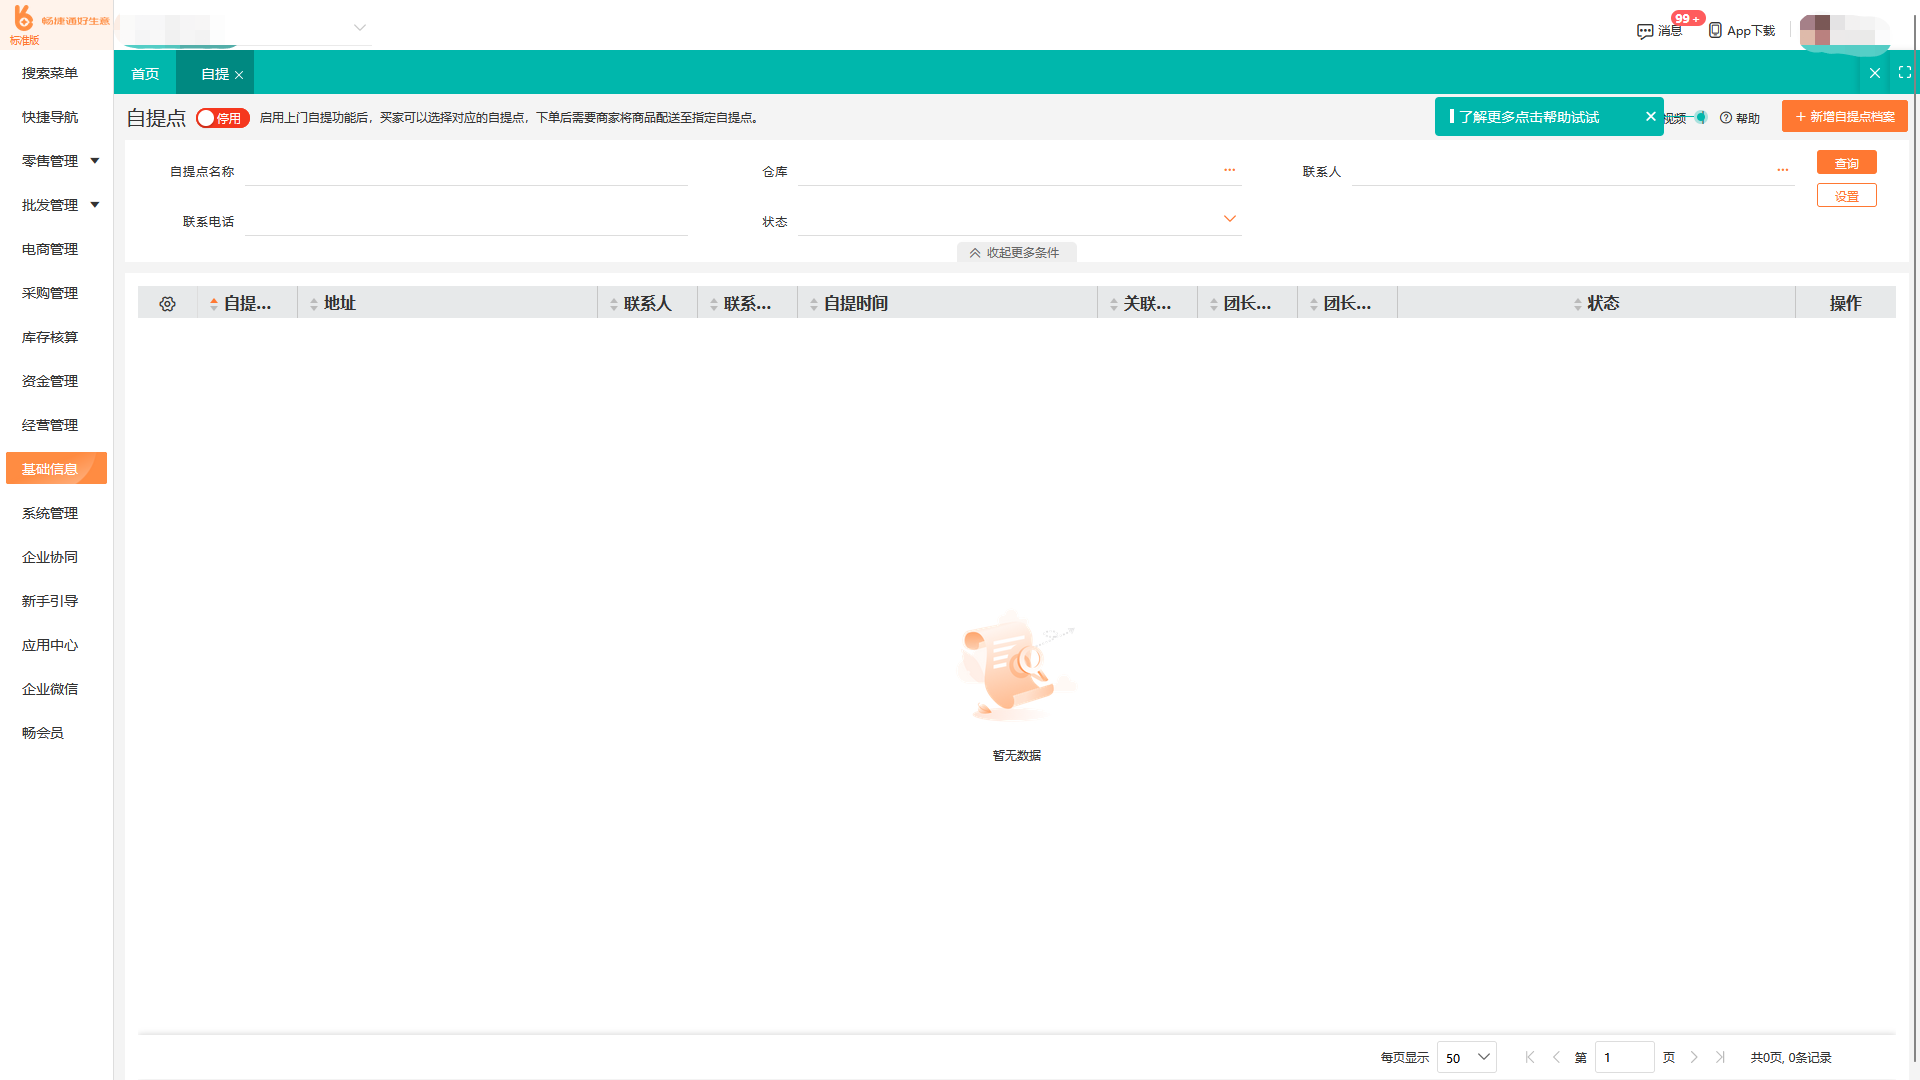Click the 仓库 selector expand icon
1920x1080 pixels.
tap(1228, 169)
